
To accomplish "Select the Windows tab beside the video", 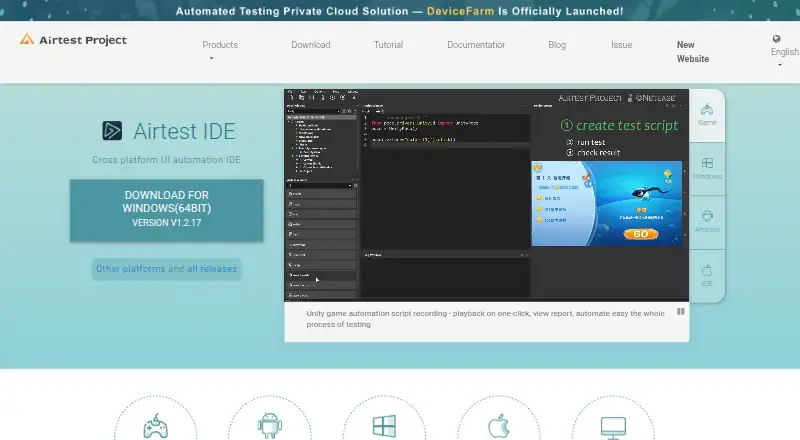I will click(707, 169).
